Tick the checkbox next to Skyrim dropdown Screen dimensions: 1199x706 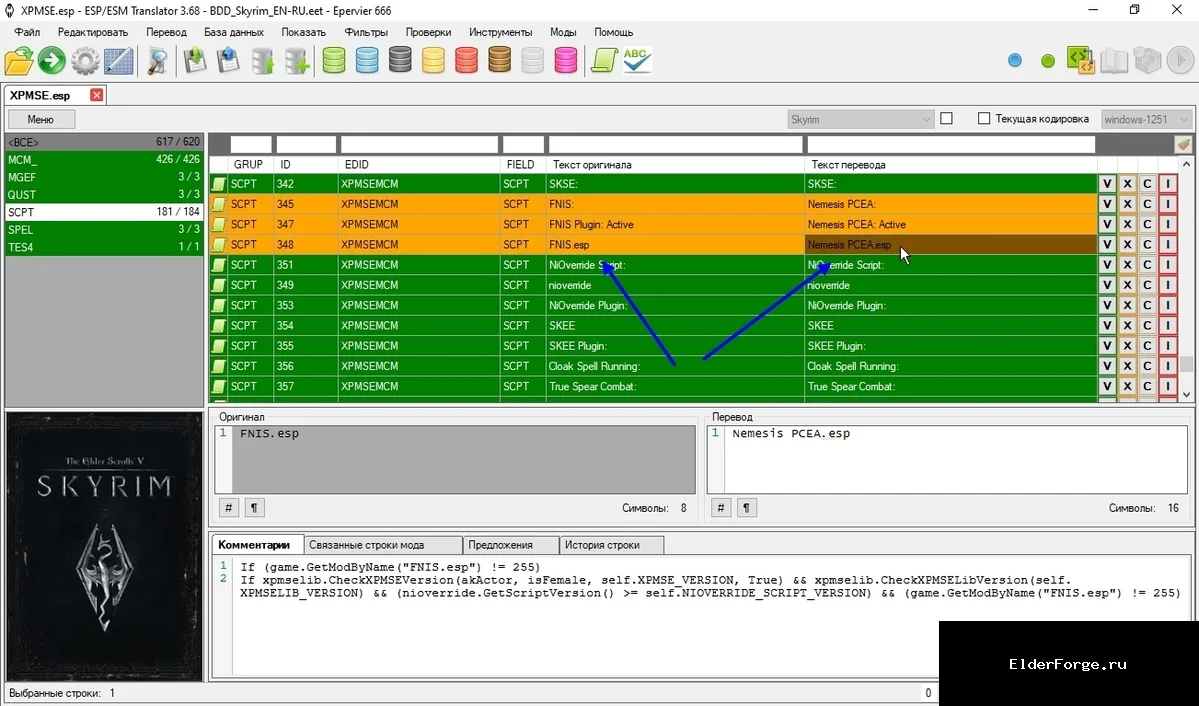(x=947, y=119)
